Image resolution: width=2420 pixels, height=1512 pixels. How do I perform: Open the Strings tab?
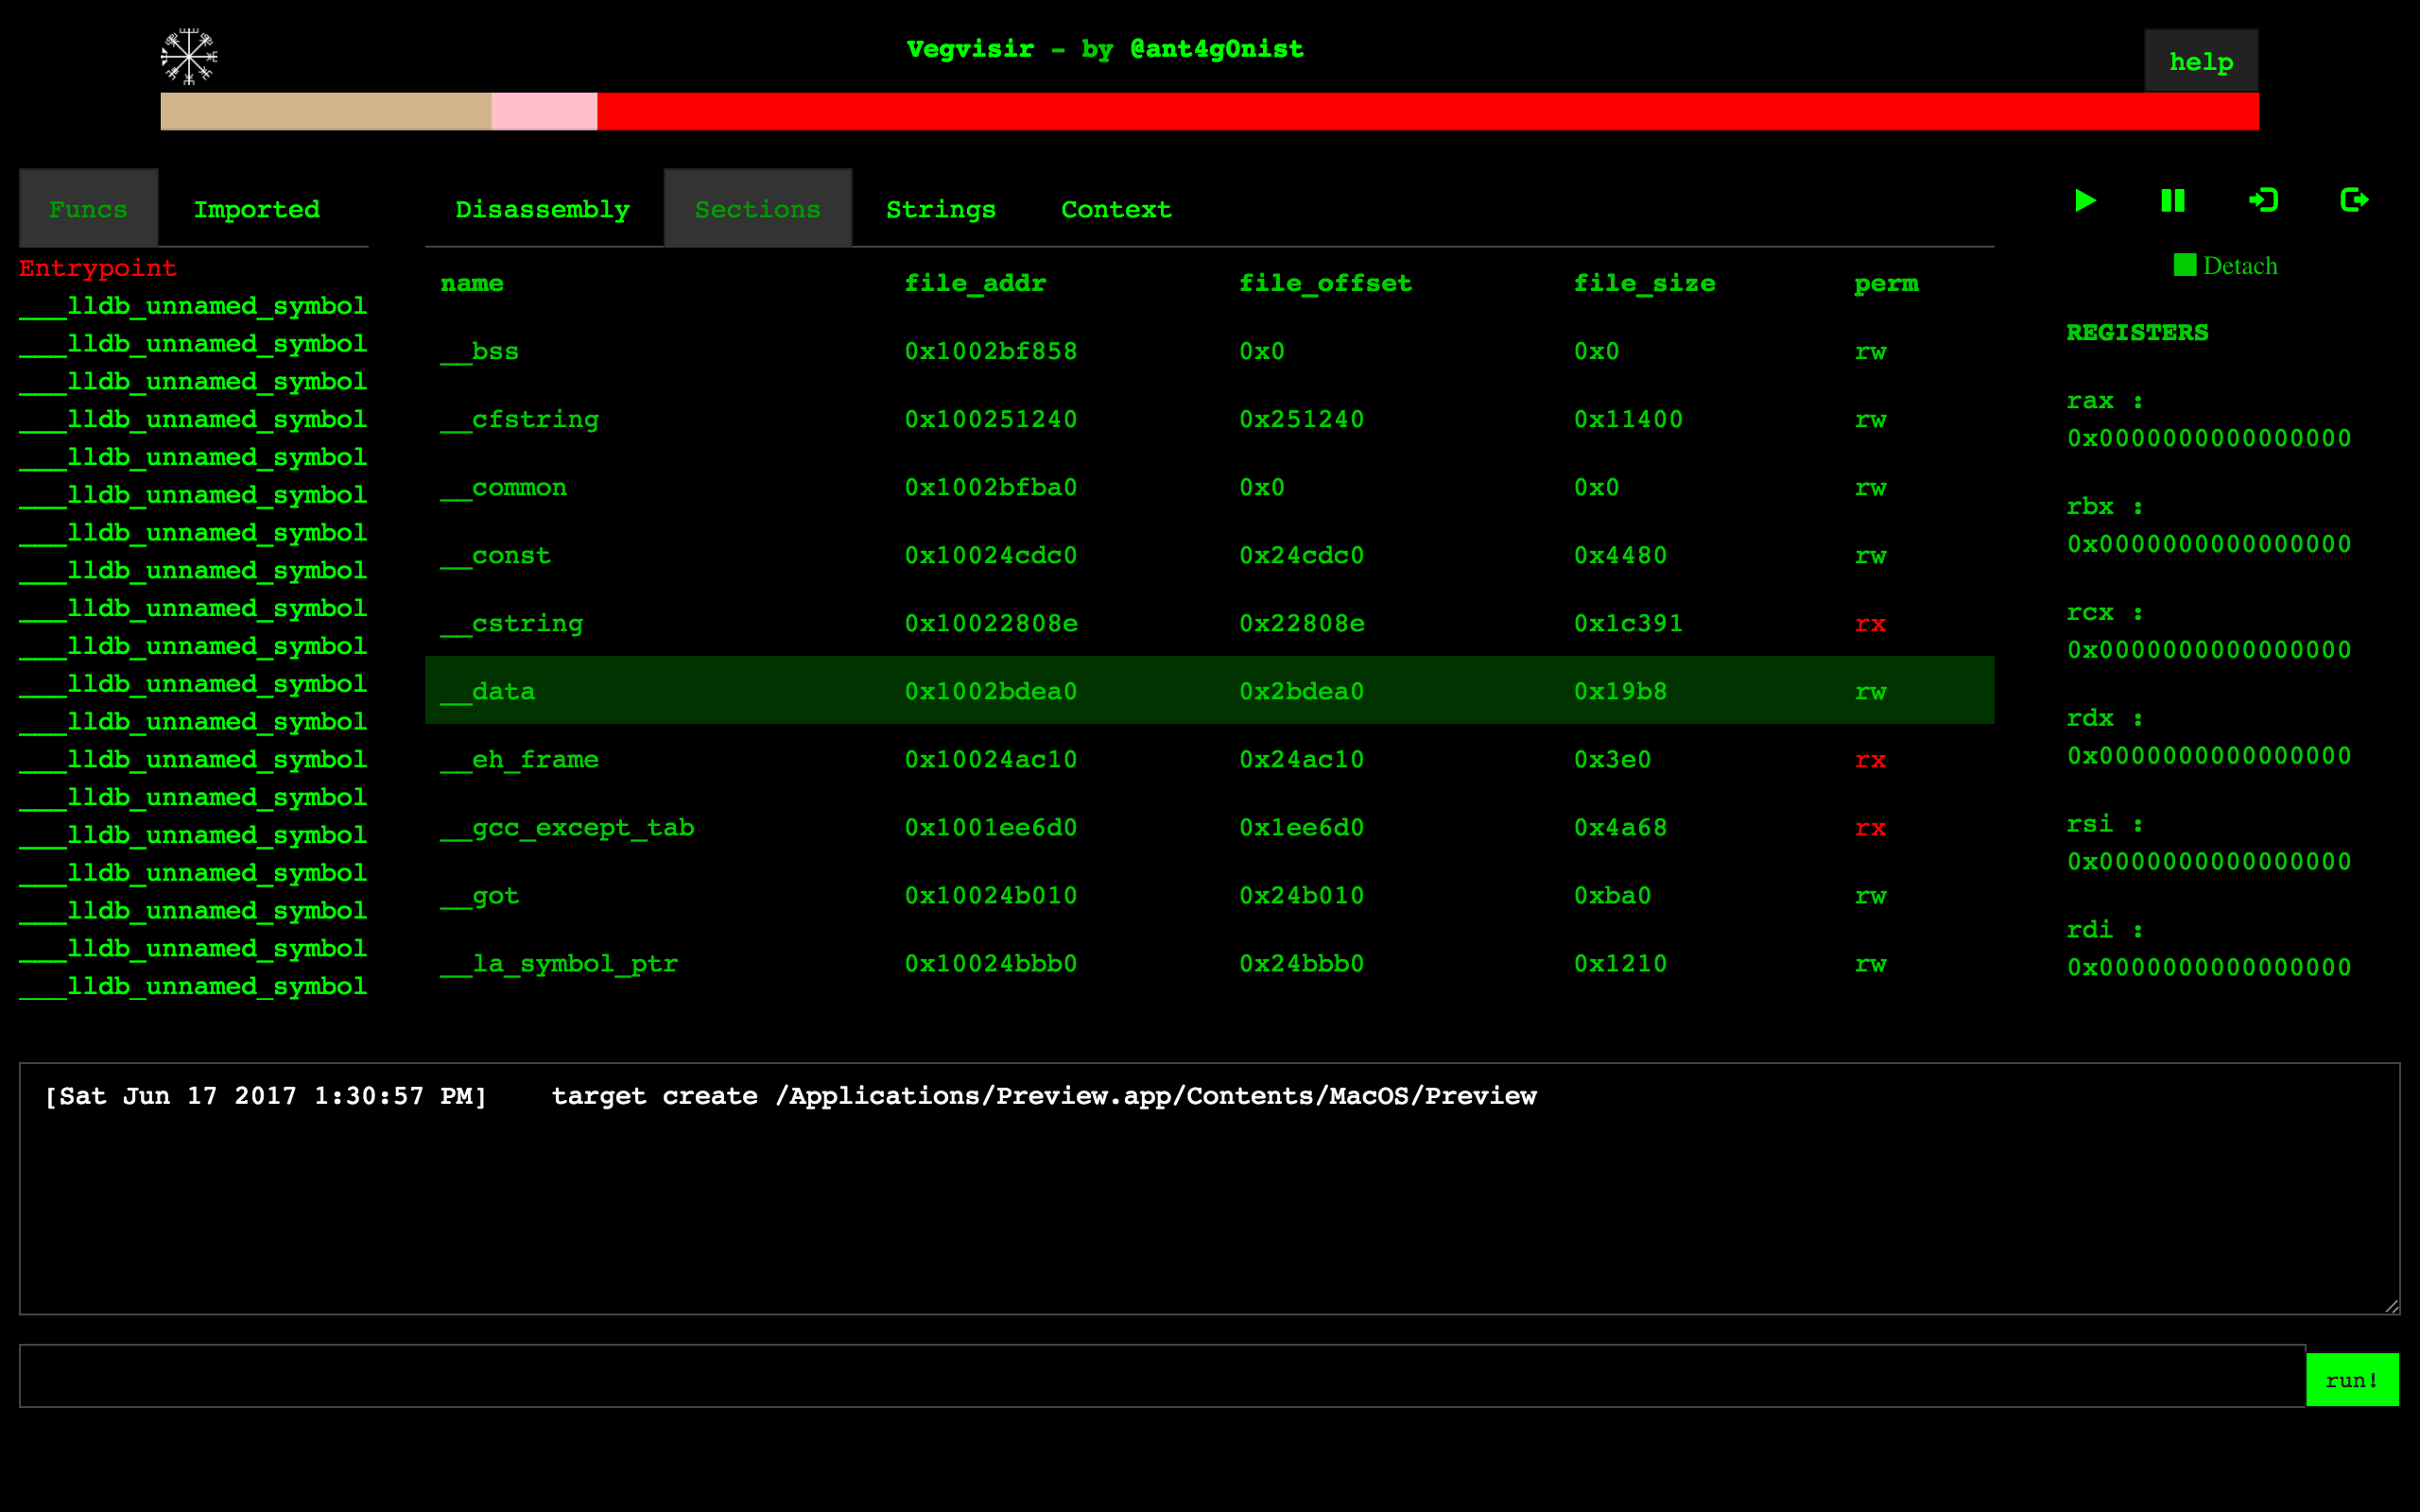click(x=940, y=209)
